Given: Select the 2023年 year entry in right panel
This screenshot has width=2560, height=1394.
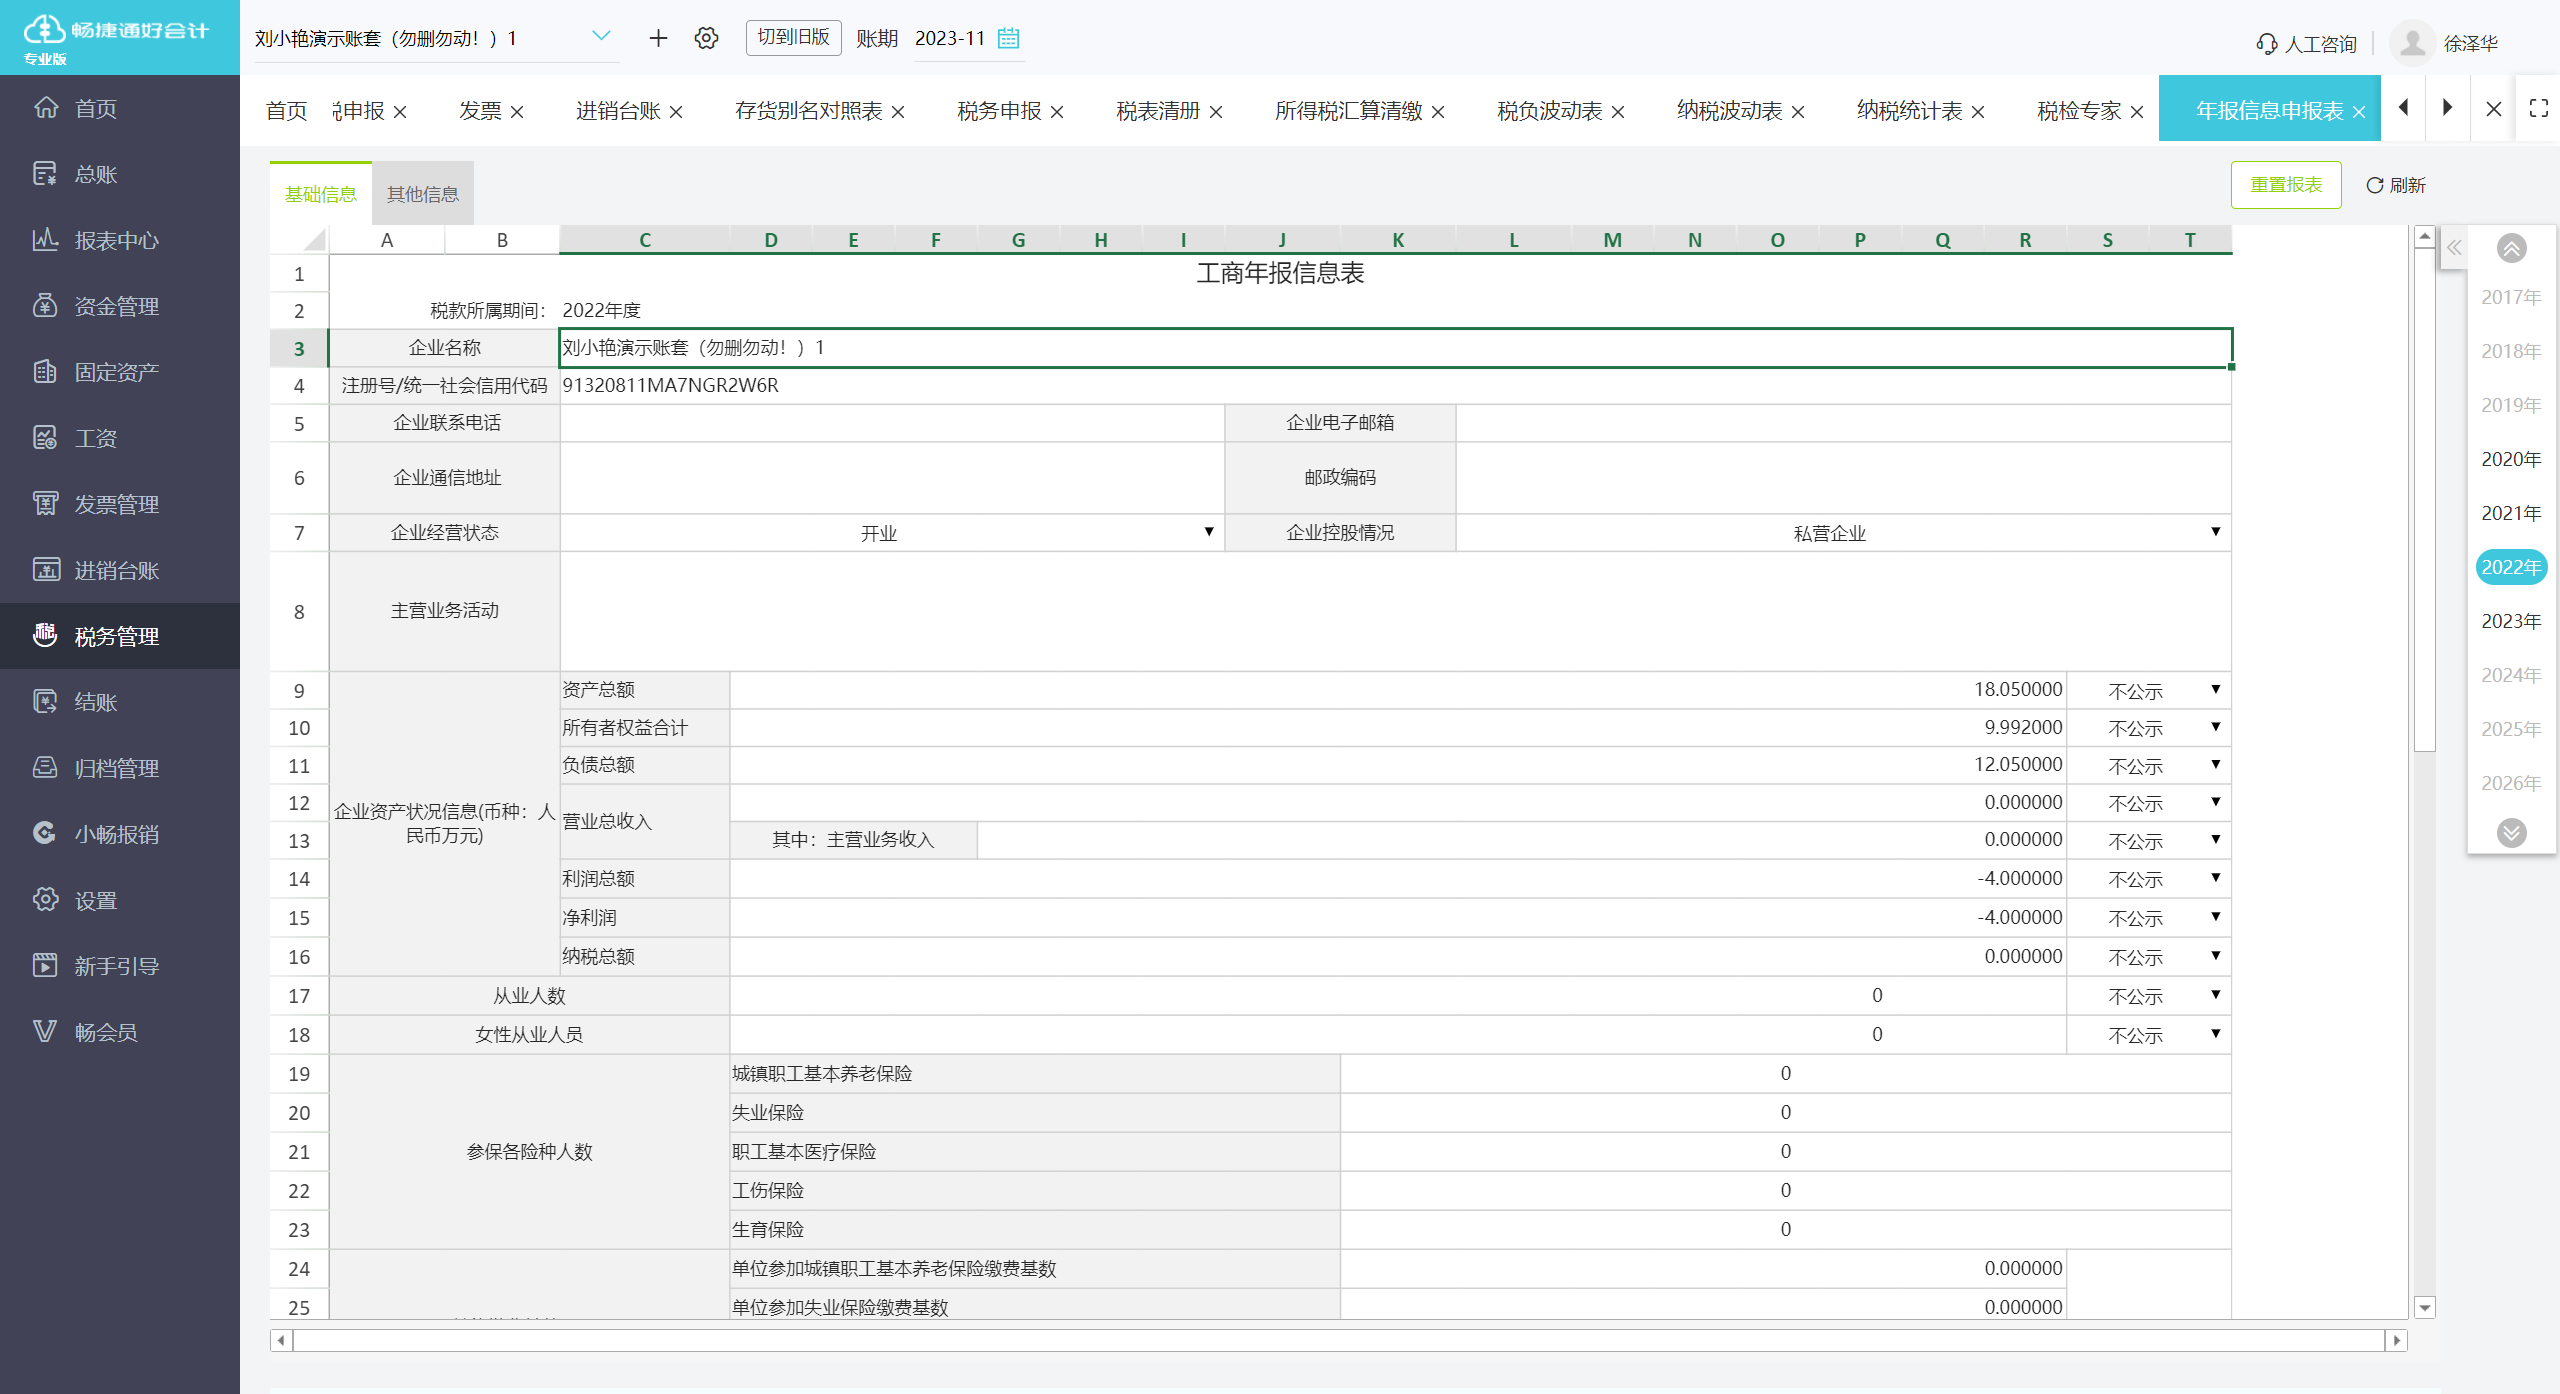Looking at the screenshot, I should click(2510, 620).
